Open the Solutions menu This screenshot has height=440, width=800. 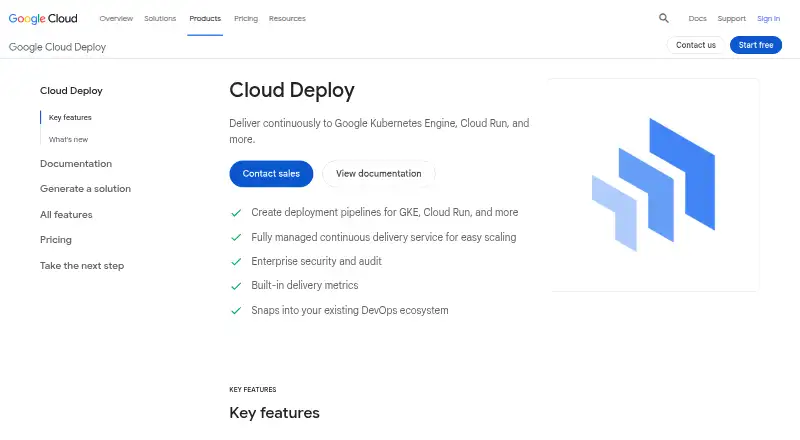click(x=160, y=18)
